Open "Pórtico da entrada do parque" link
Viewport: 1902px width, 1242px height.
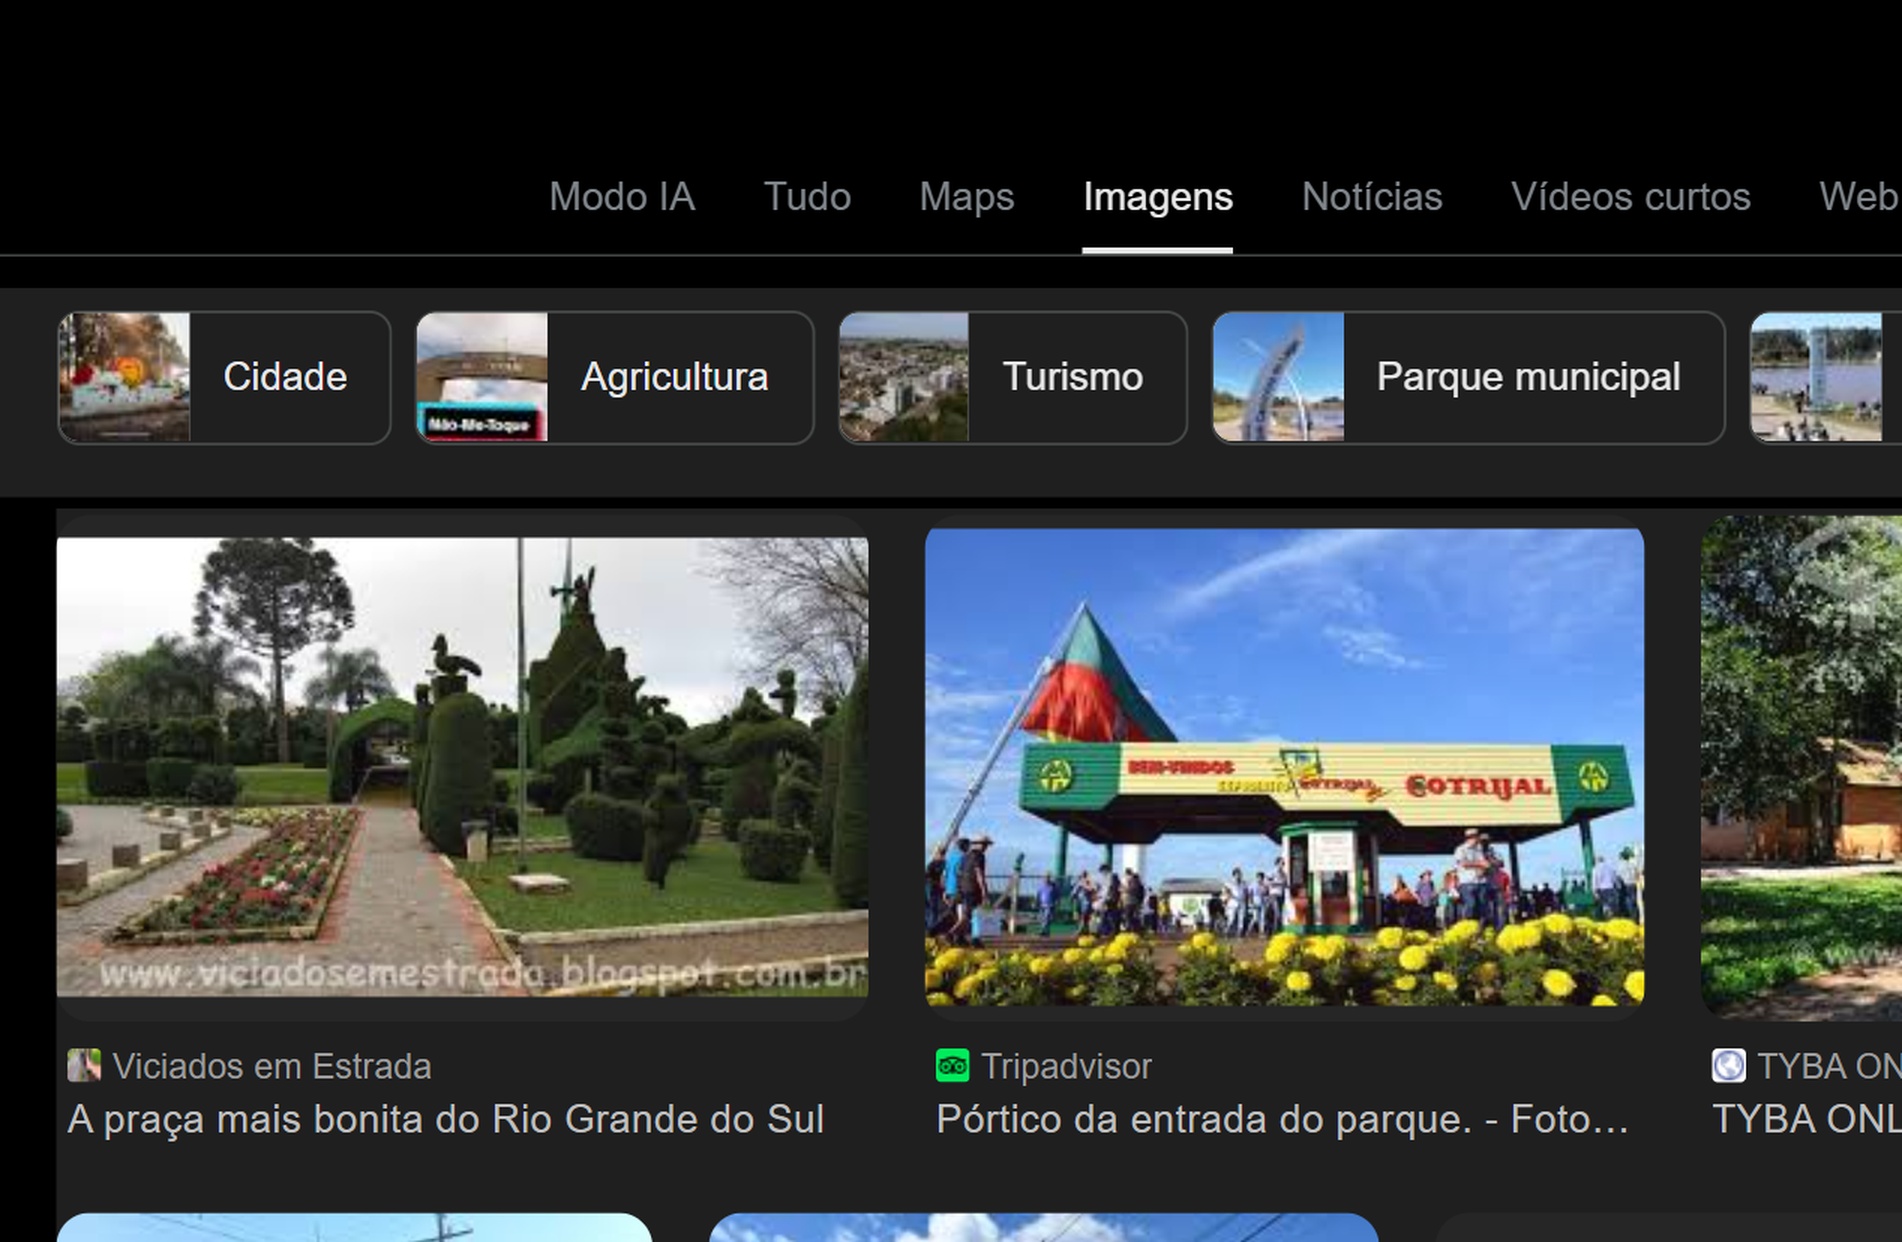click(x=1282, y=1120)
